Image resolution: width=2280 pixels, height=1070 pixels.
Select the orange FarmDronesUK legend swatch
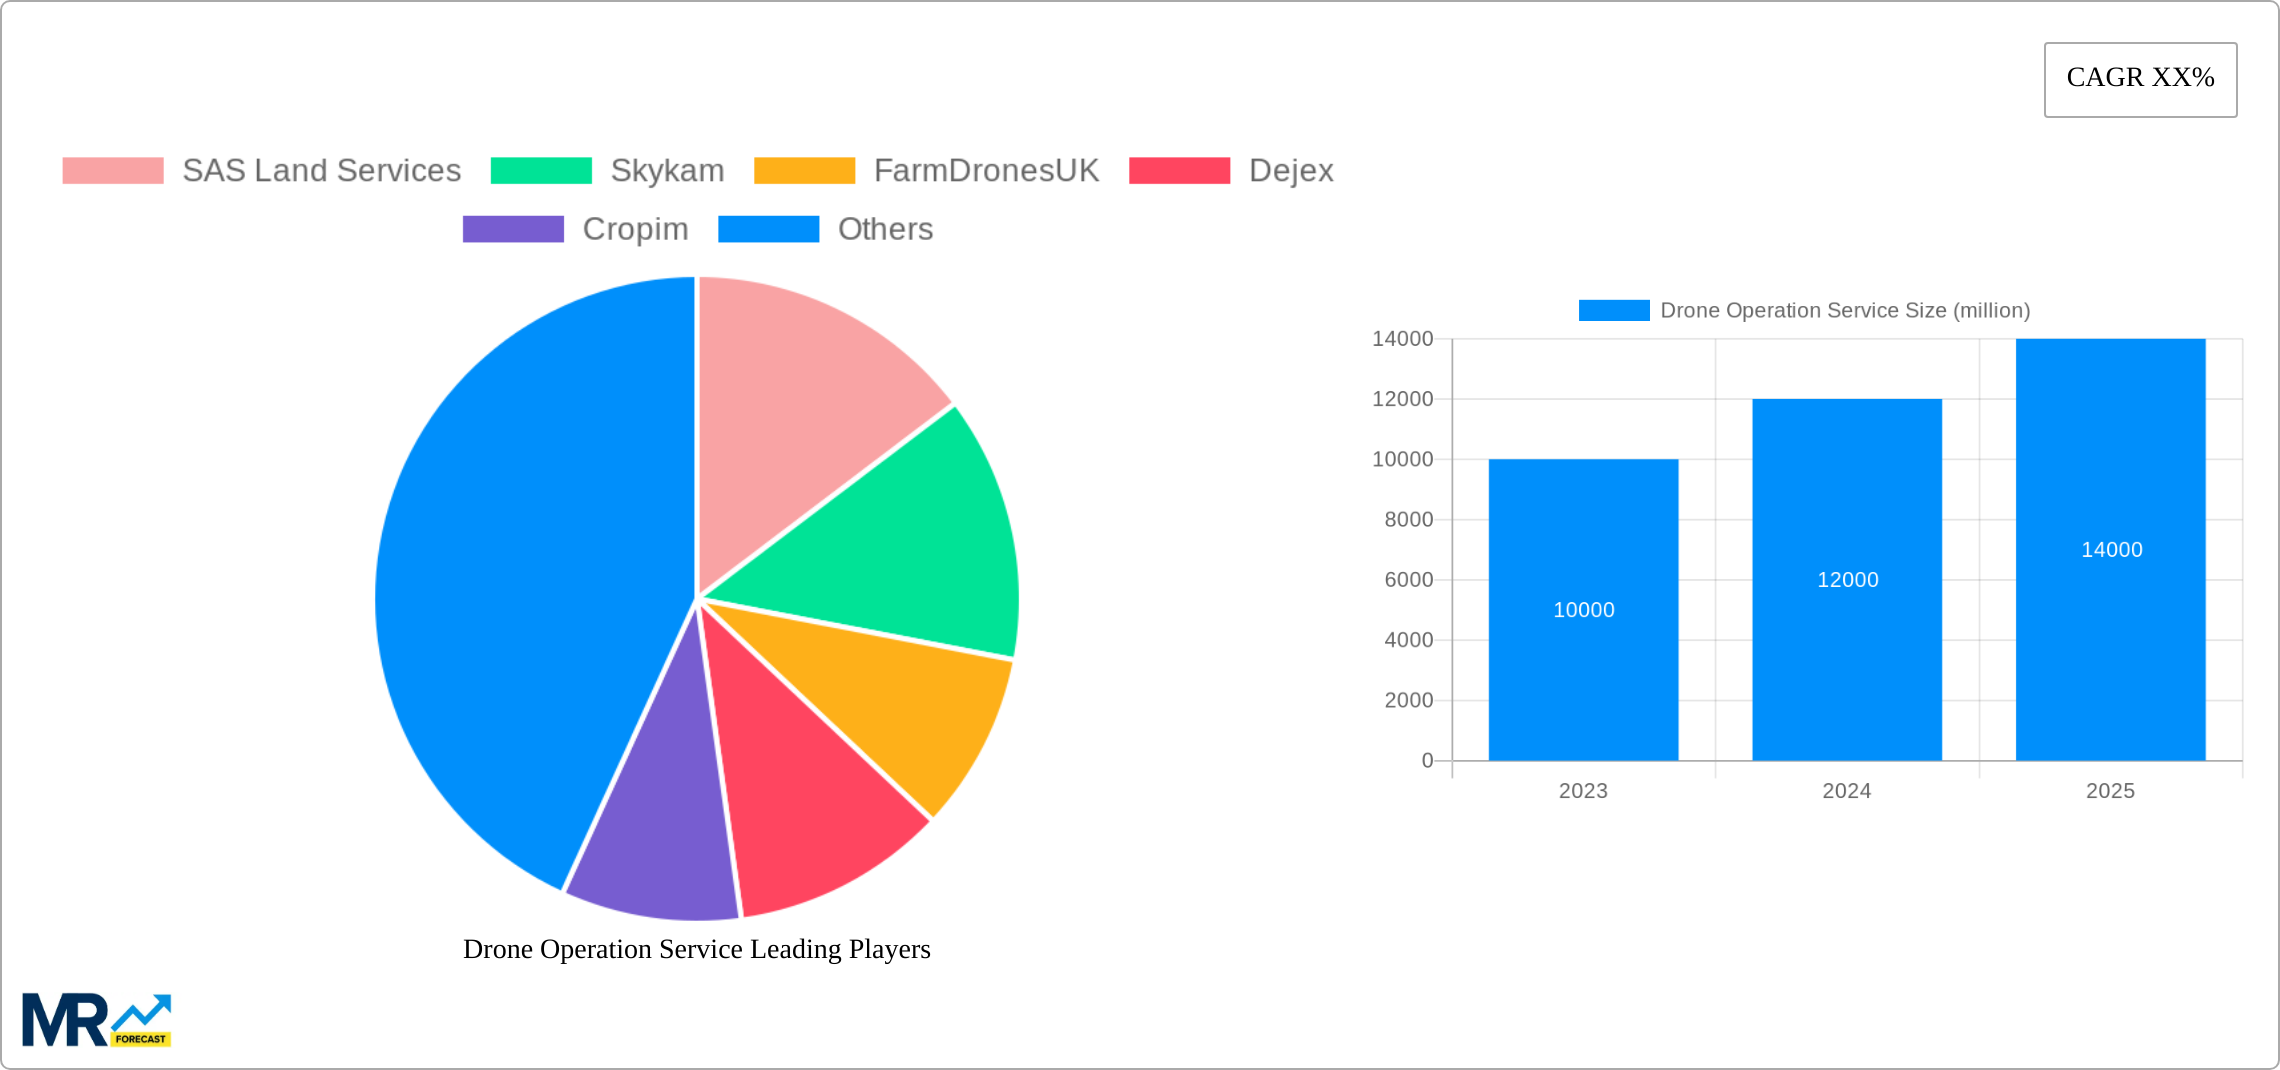tap(803, 170)
